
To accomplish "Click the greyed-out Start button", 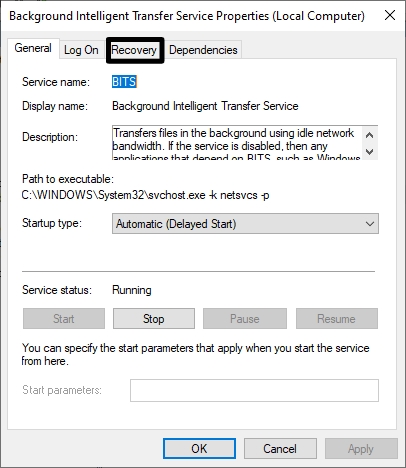I will 64,319.
